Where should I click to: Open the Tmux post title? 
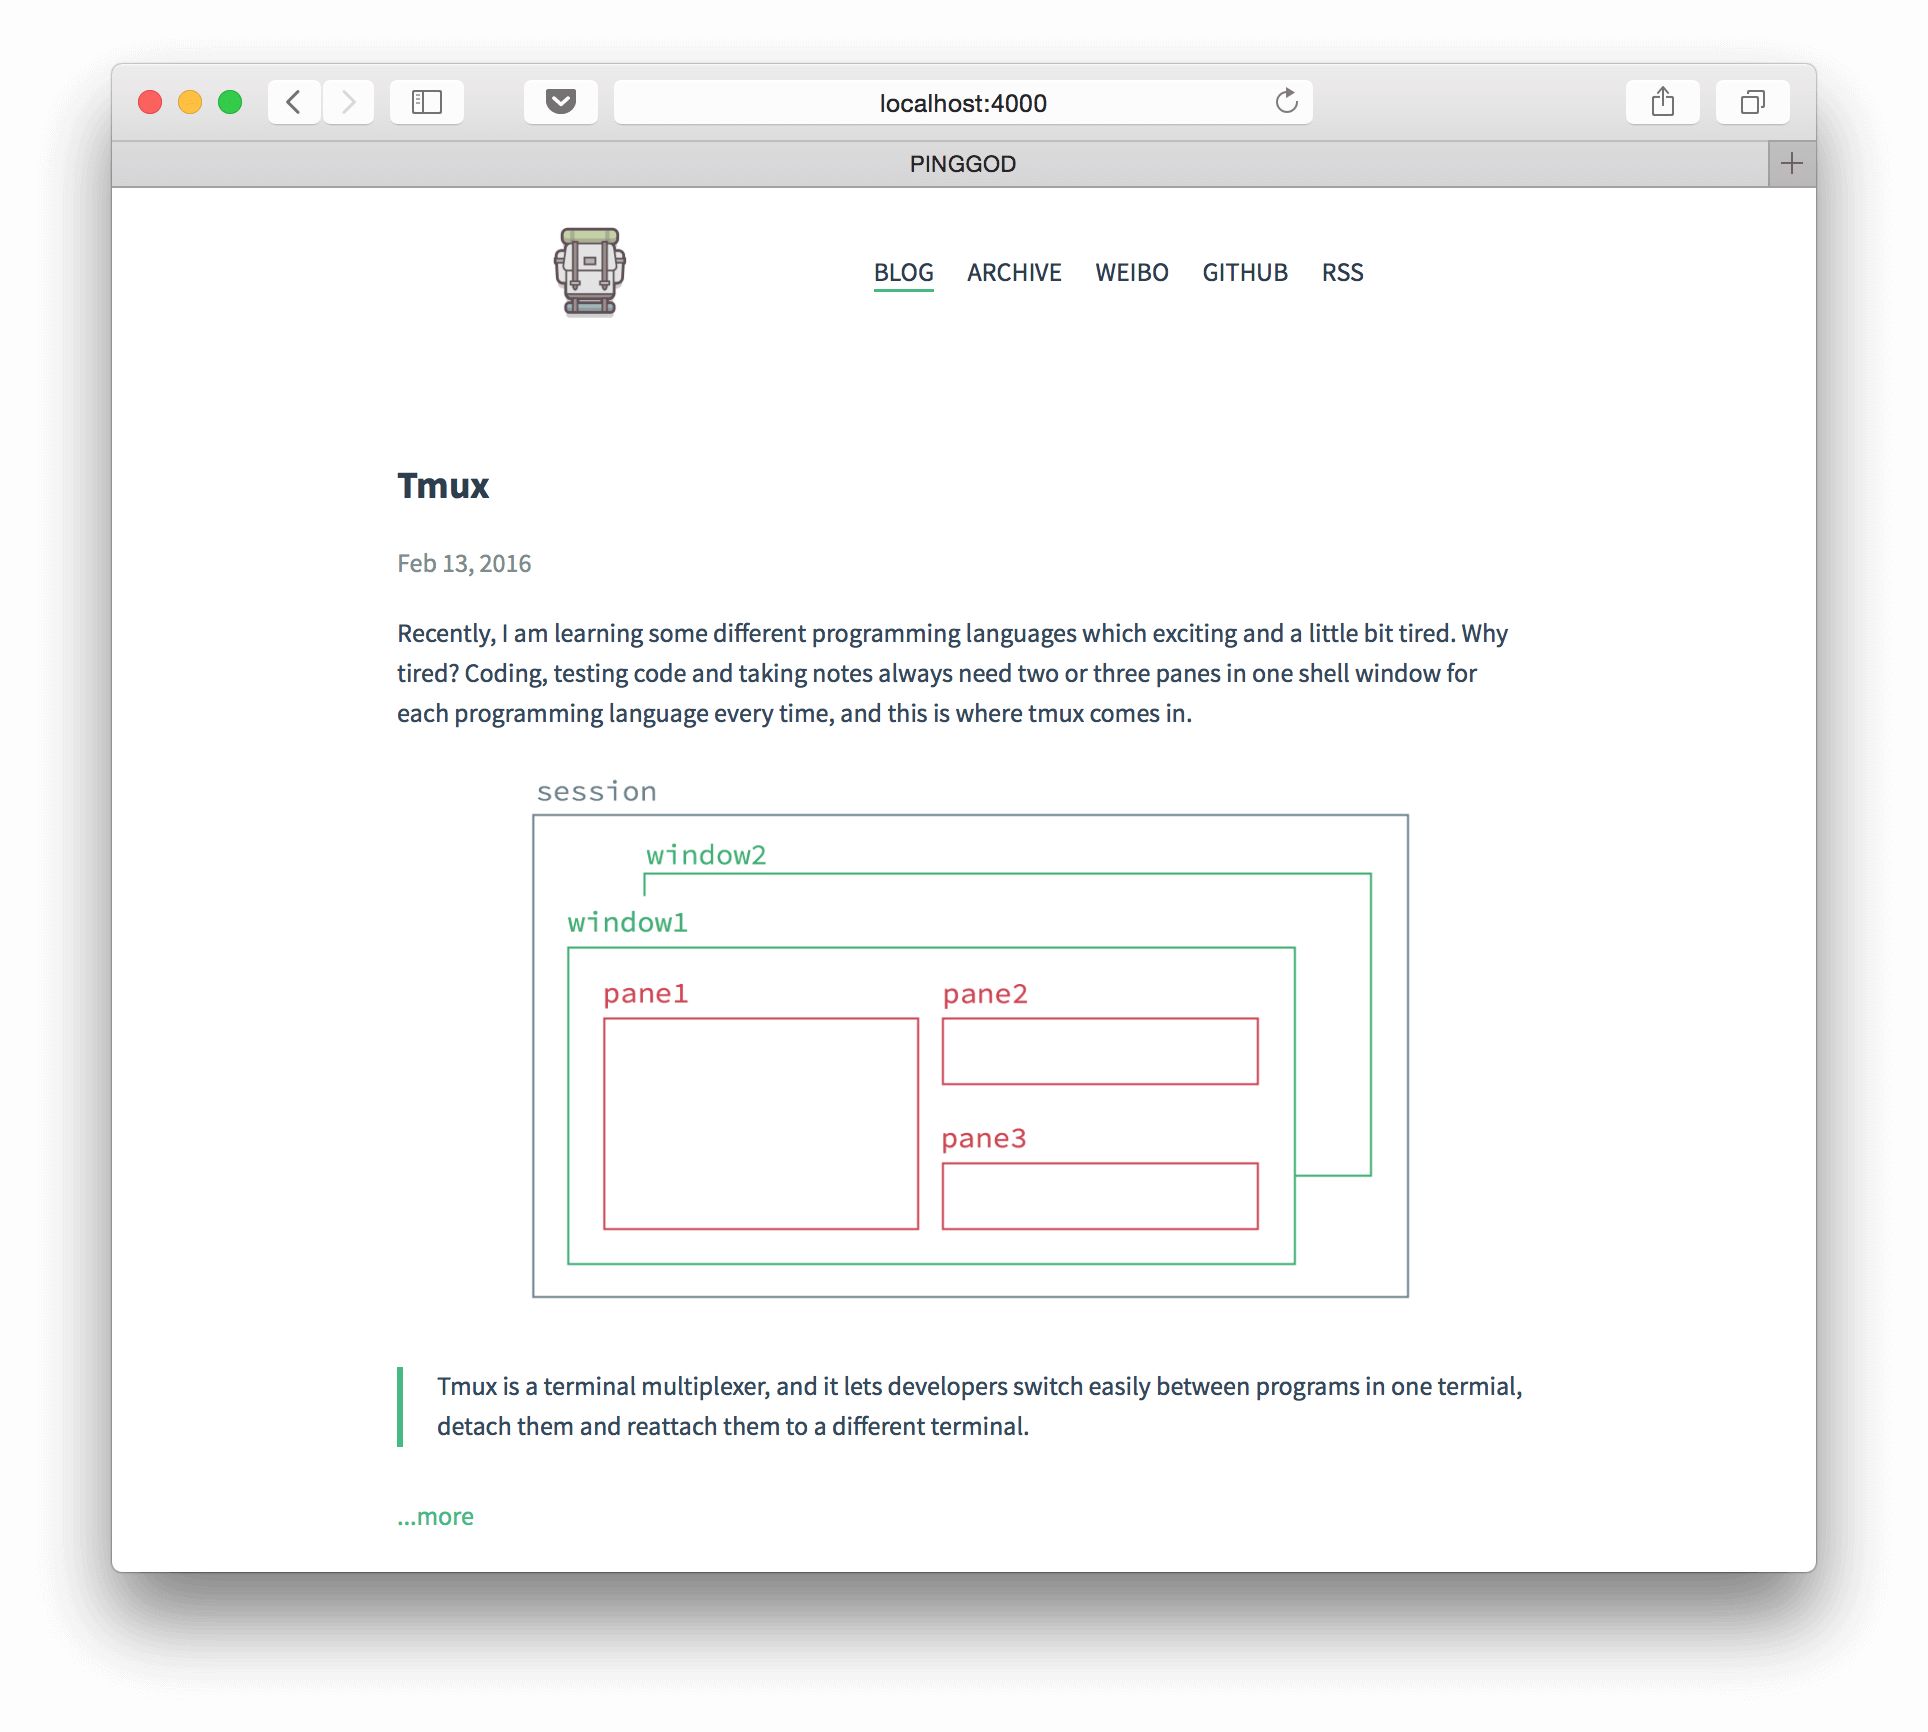point(443,486)
